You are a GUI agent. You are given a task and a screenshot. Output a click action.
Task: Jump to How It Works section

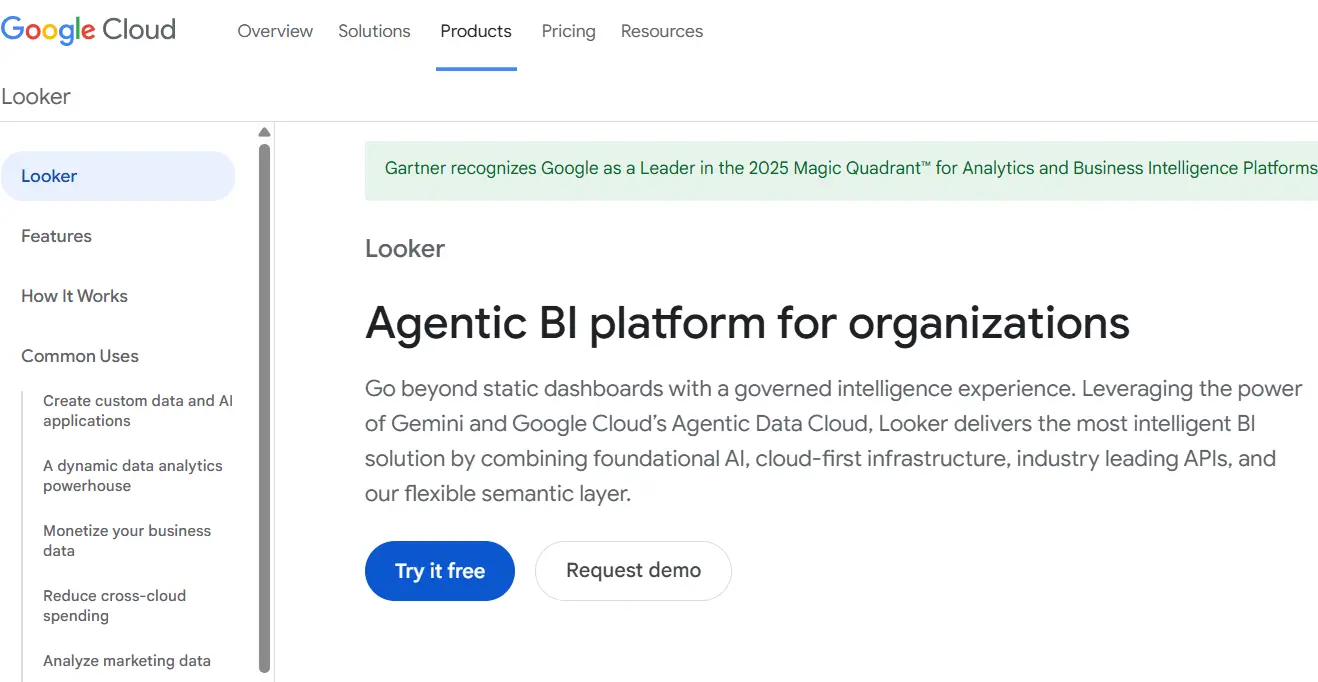pyautogui.click(x=74, y=296)
